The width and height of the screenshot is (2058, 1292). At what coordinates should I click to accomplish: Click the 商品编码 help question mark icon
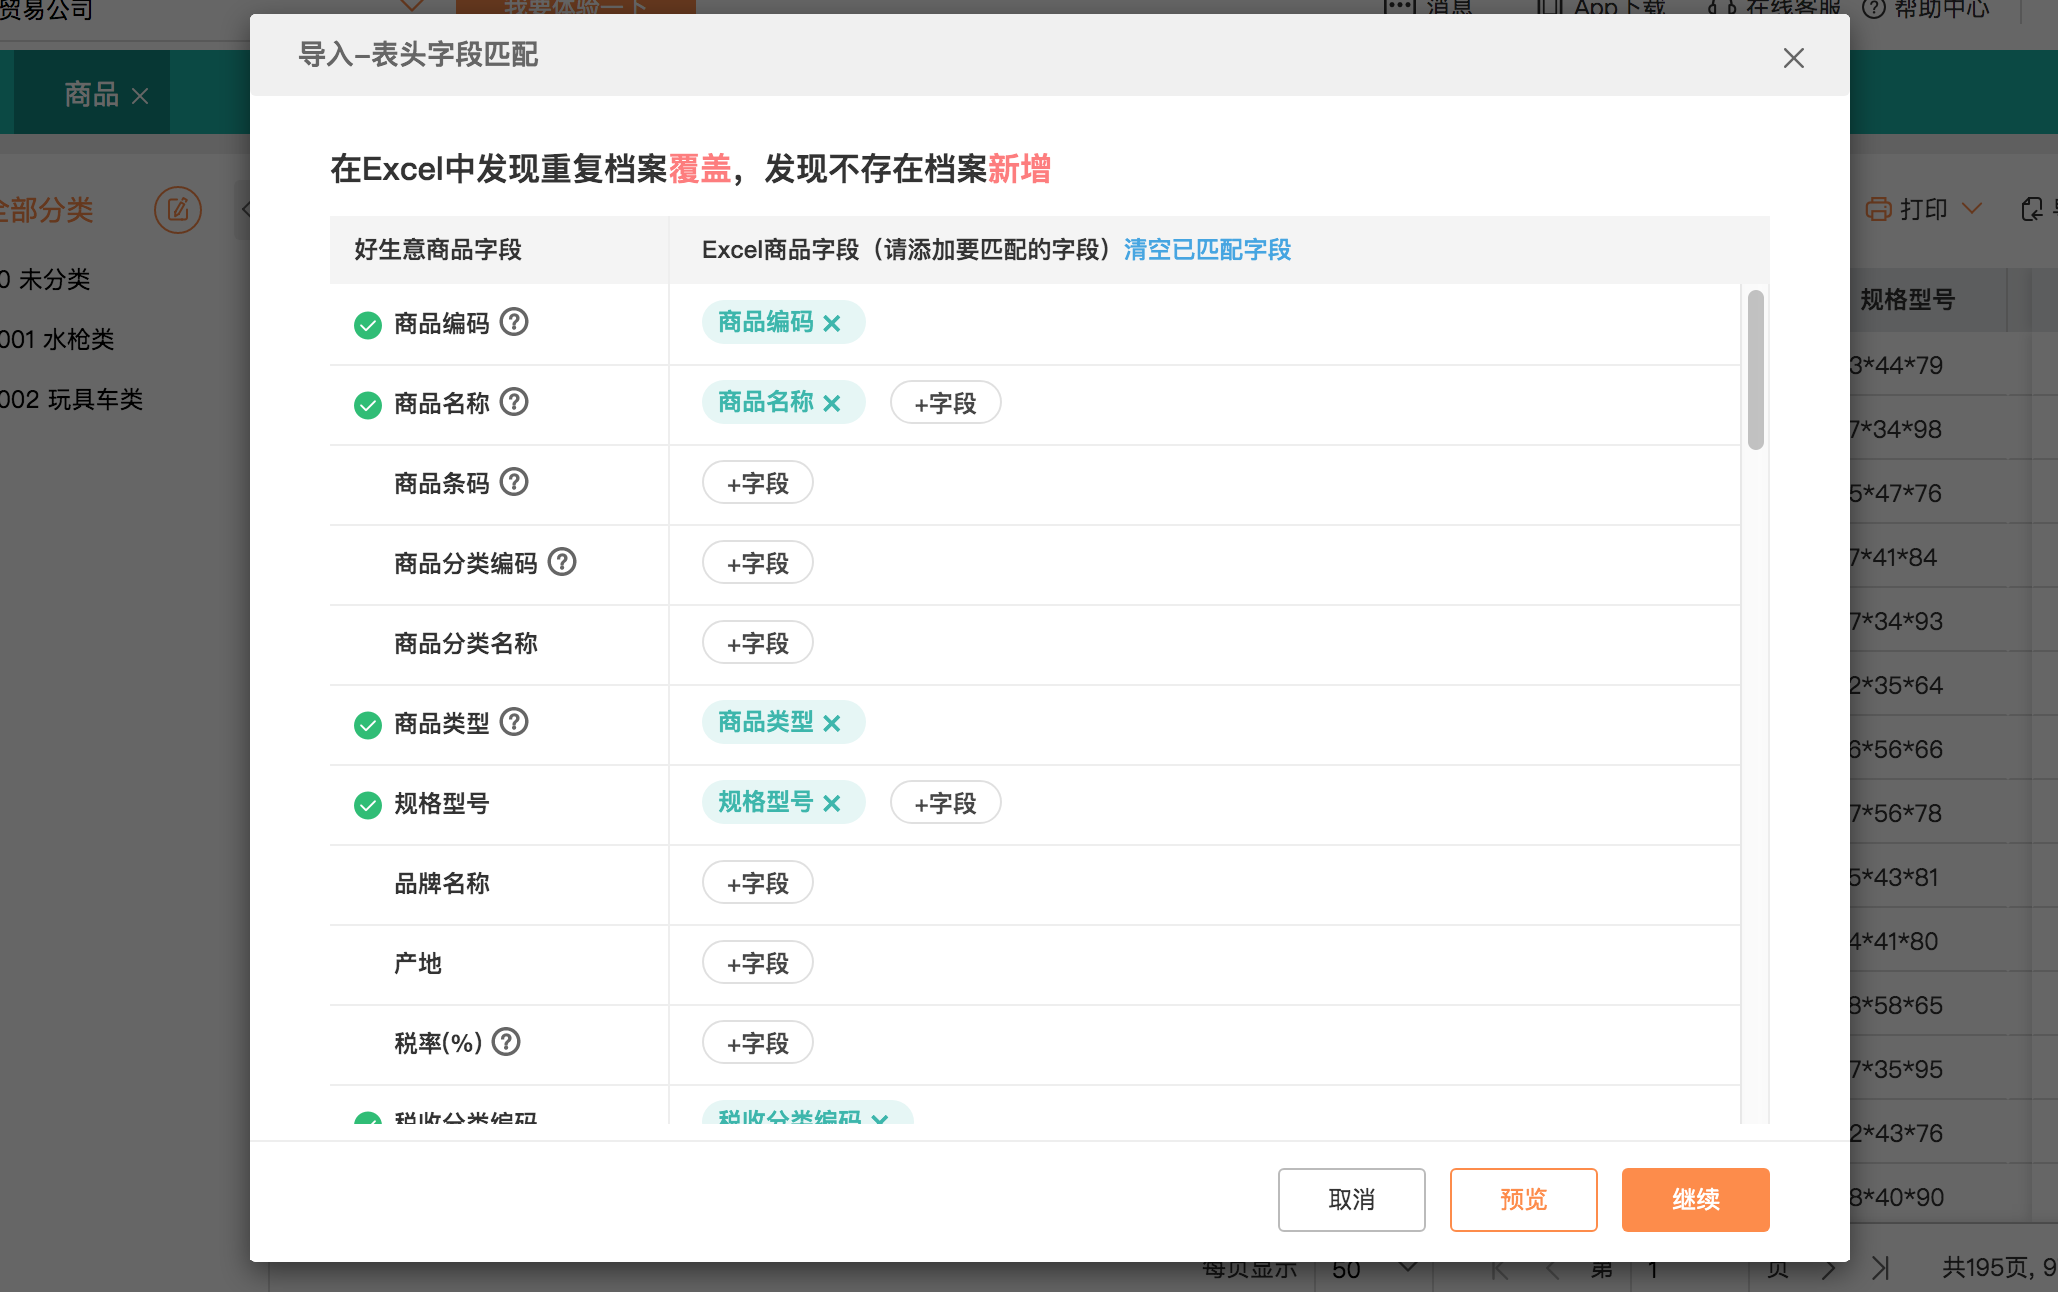click(x=515, y=322)
